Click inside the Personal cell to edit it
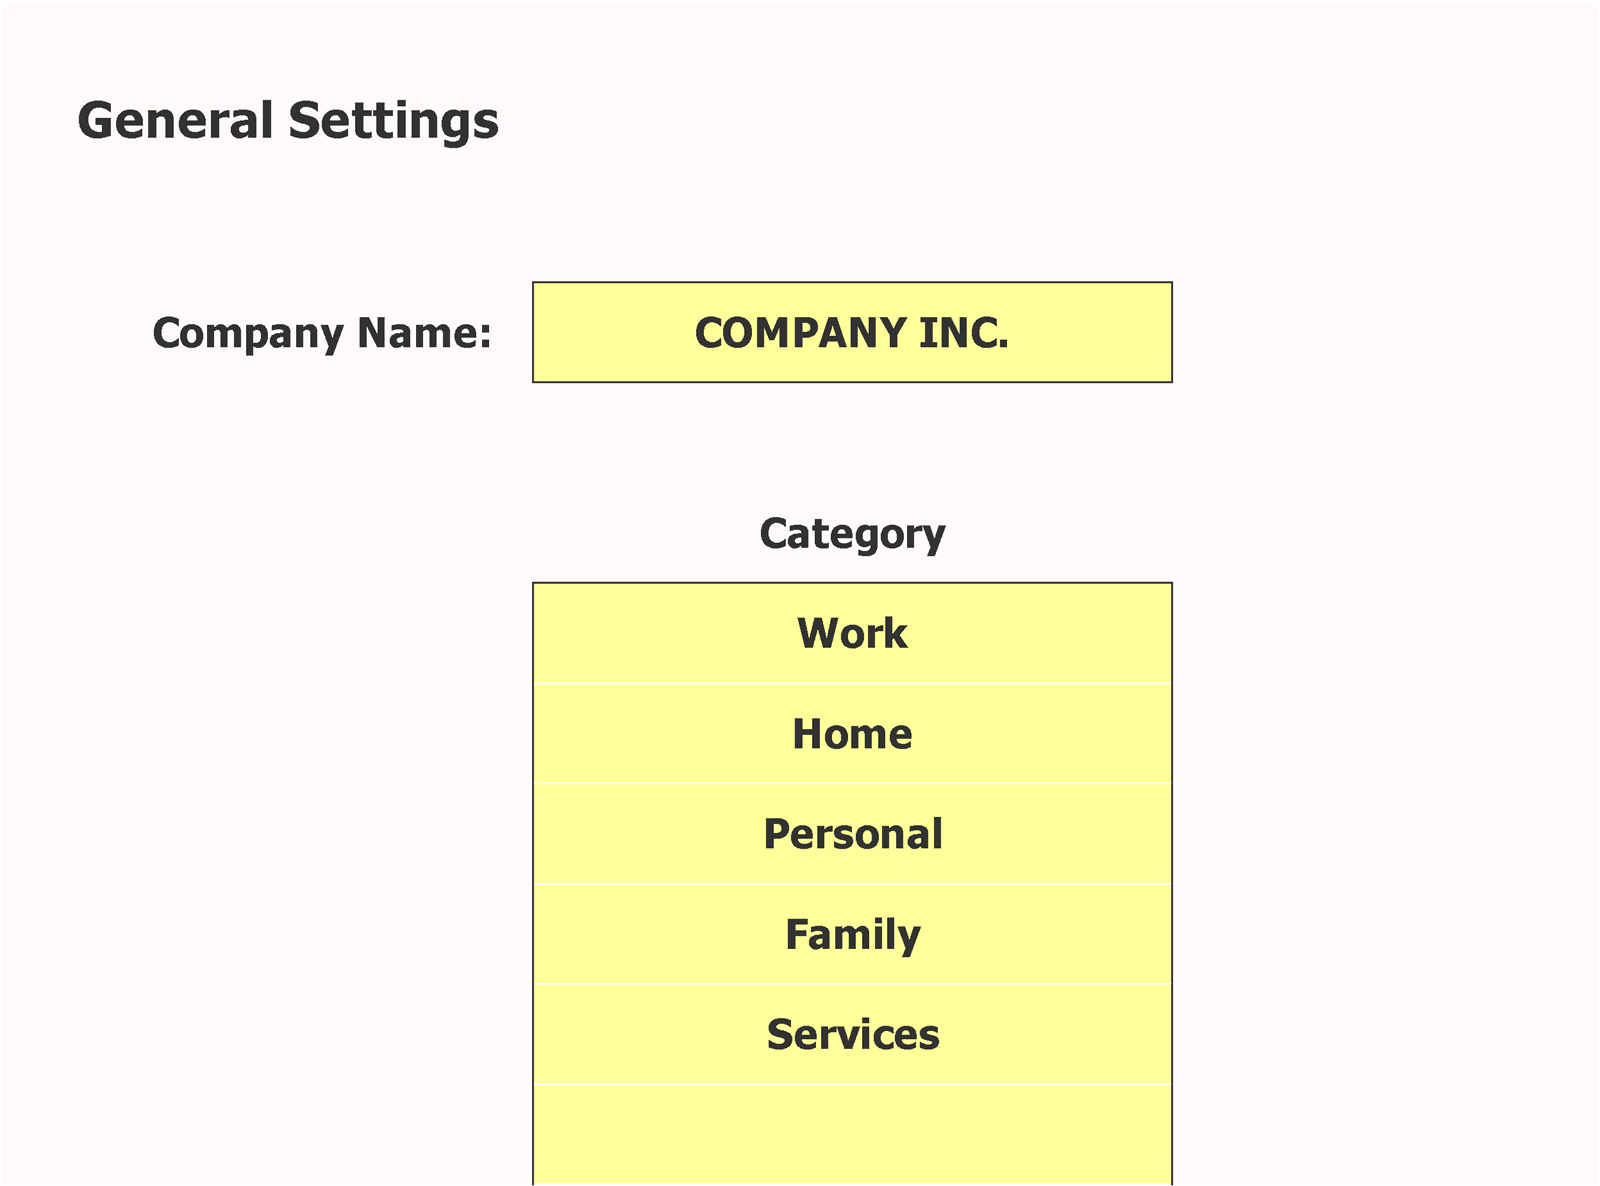This screenshot has width=1600, height=1186. [852, 833]
